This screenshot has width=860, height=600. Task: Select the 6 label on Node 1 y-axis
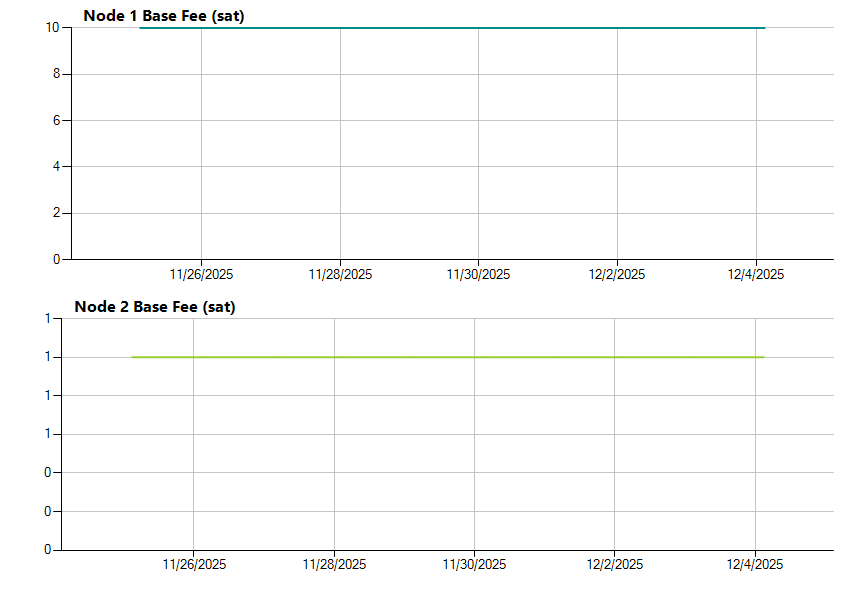point(56,120)
